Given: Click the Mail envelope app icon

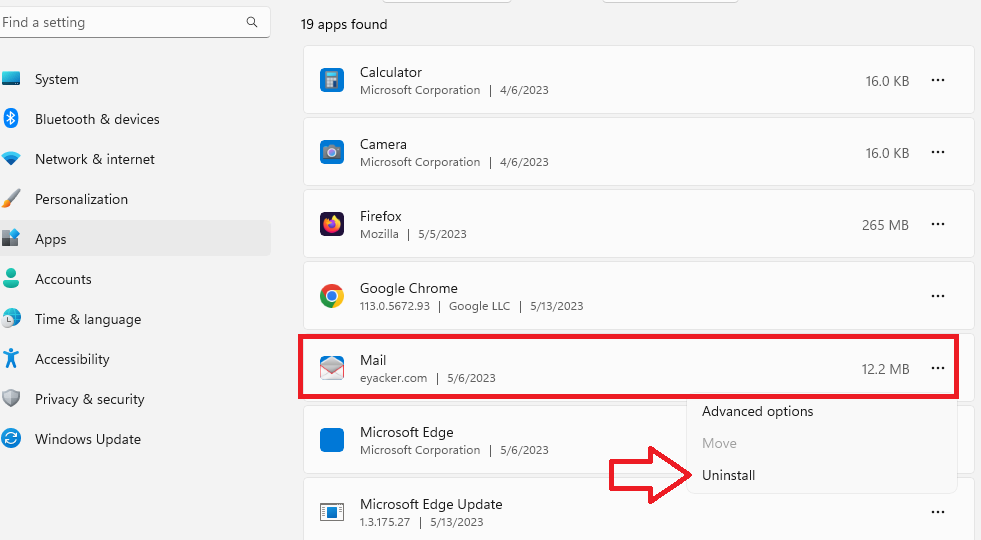Looking at the screenshot, I should (x=332, y=368).
